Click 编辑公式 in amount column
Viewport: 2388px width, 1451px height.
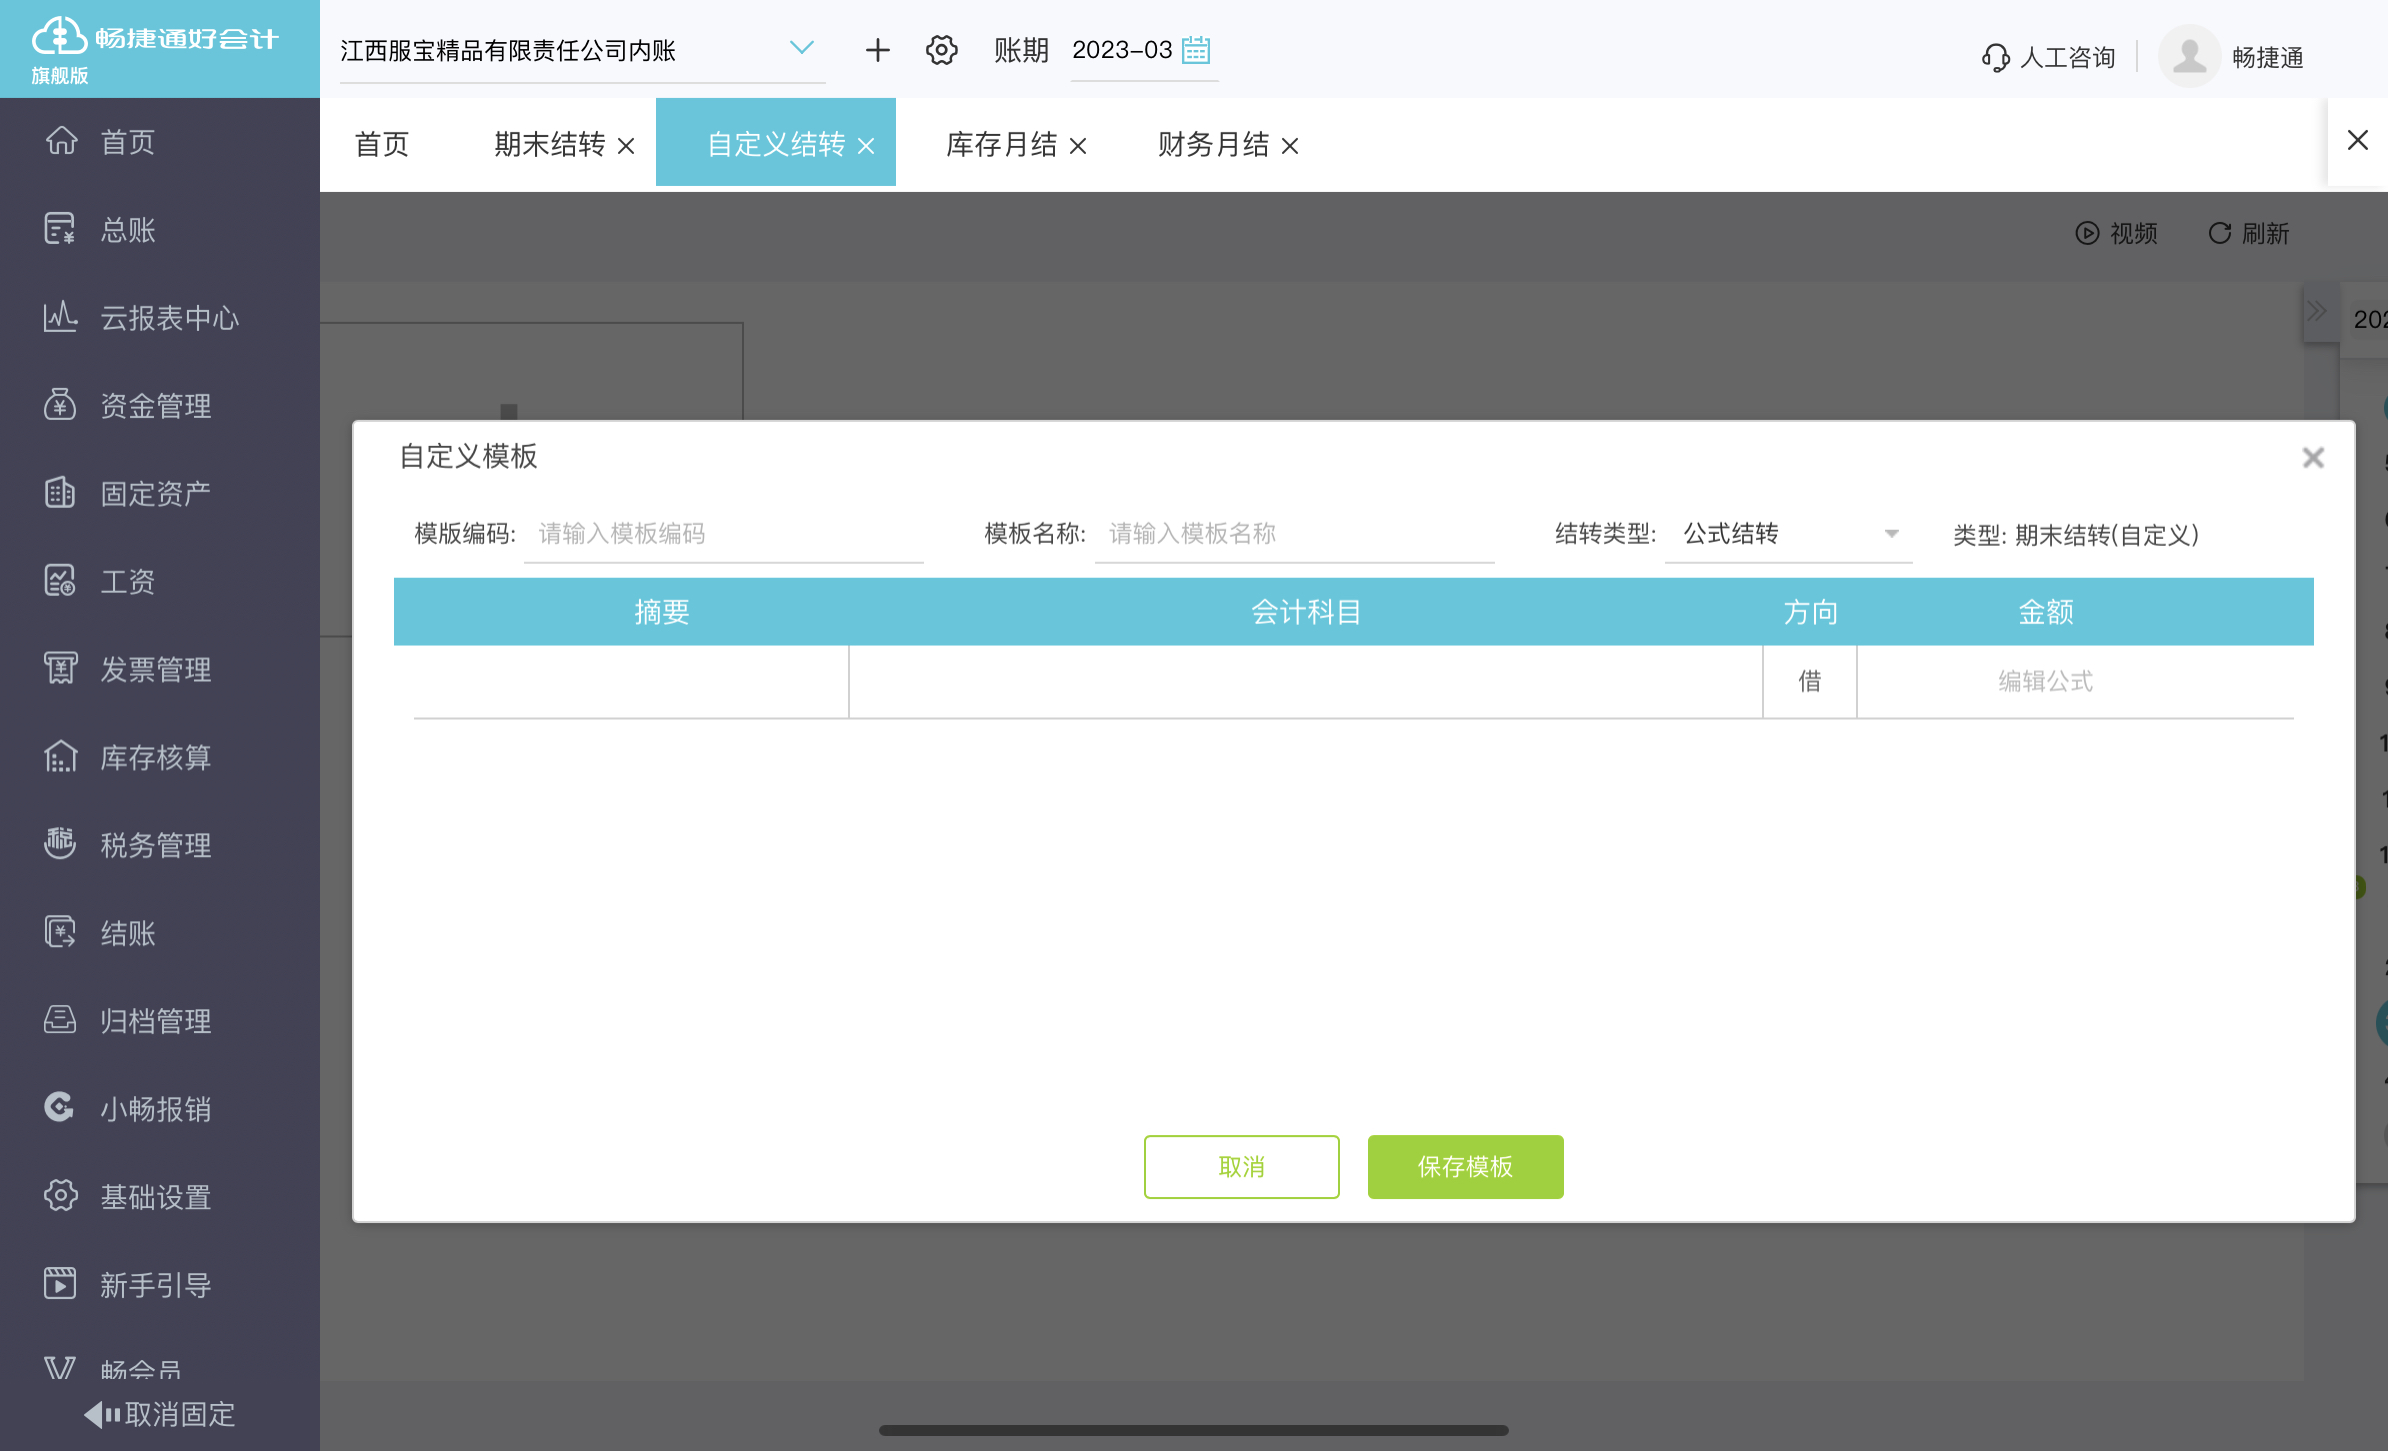(x=2047, y=680)
